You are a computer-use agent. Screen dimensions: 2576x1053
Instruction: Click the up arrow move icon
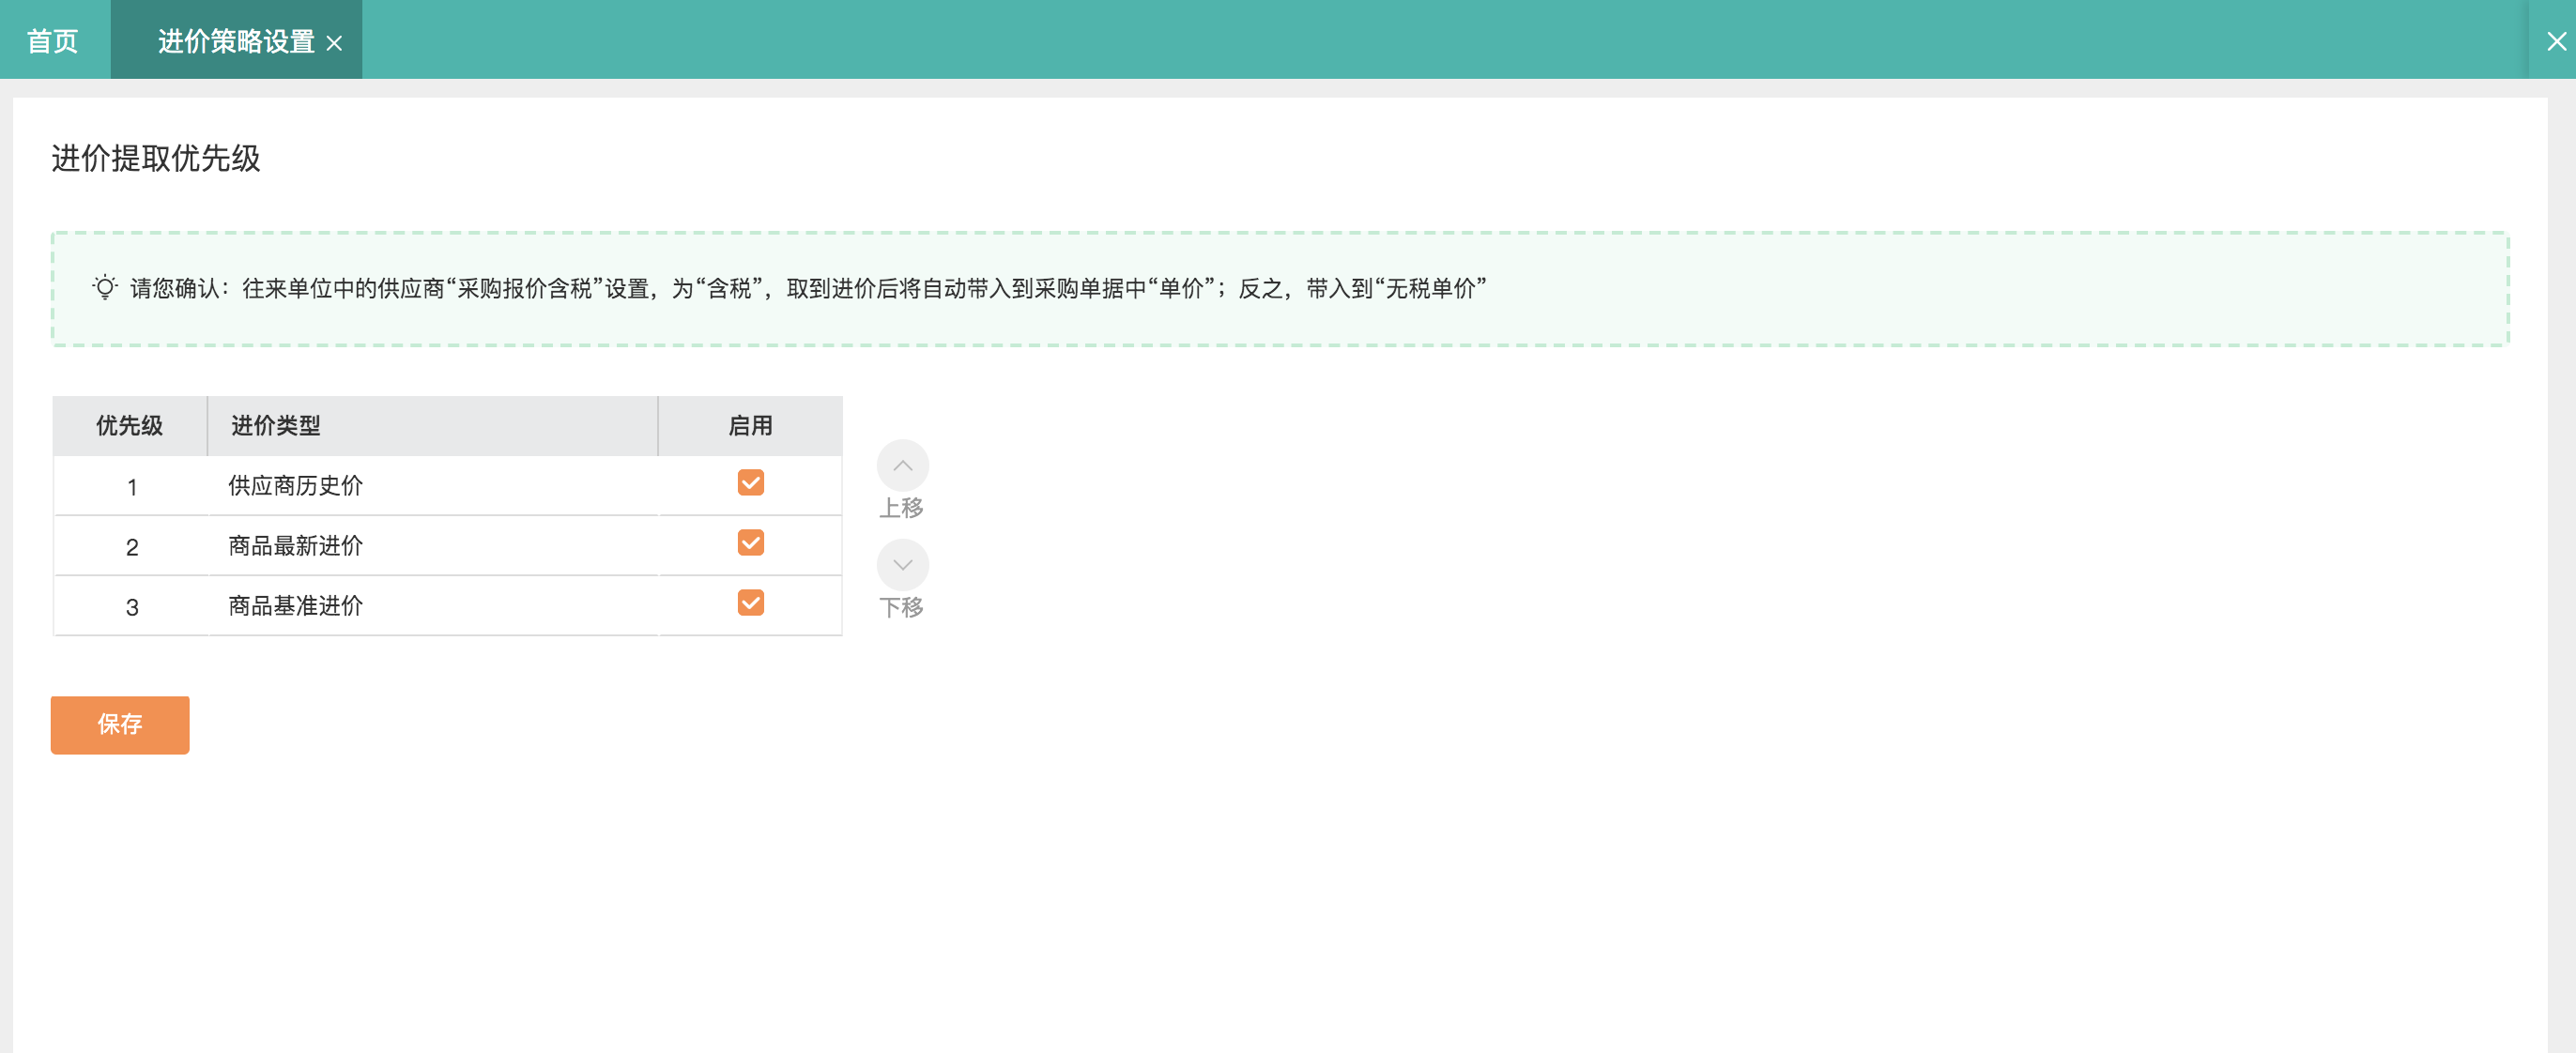point(903,468)
